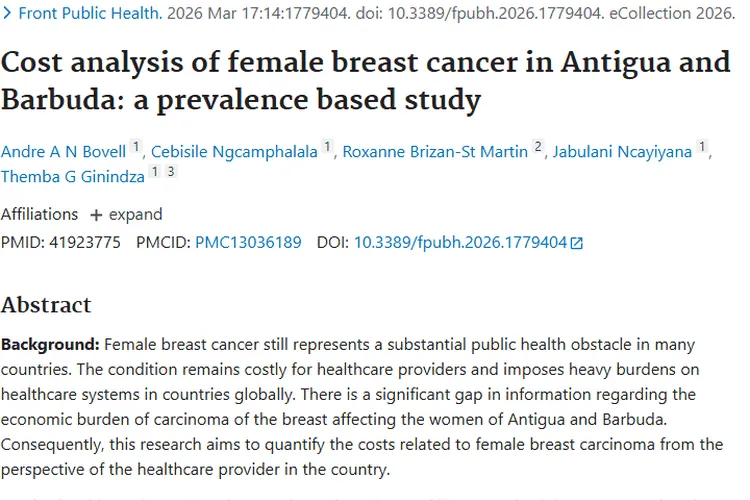Click the article title heading
The width and height of the screenshot is (750, 500).
(366, 81)
